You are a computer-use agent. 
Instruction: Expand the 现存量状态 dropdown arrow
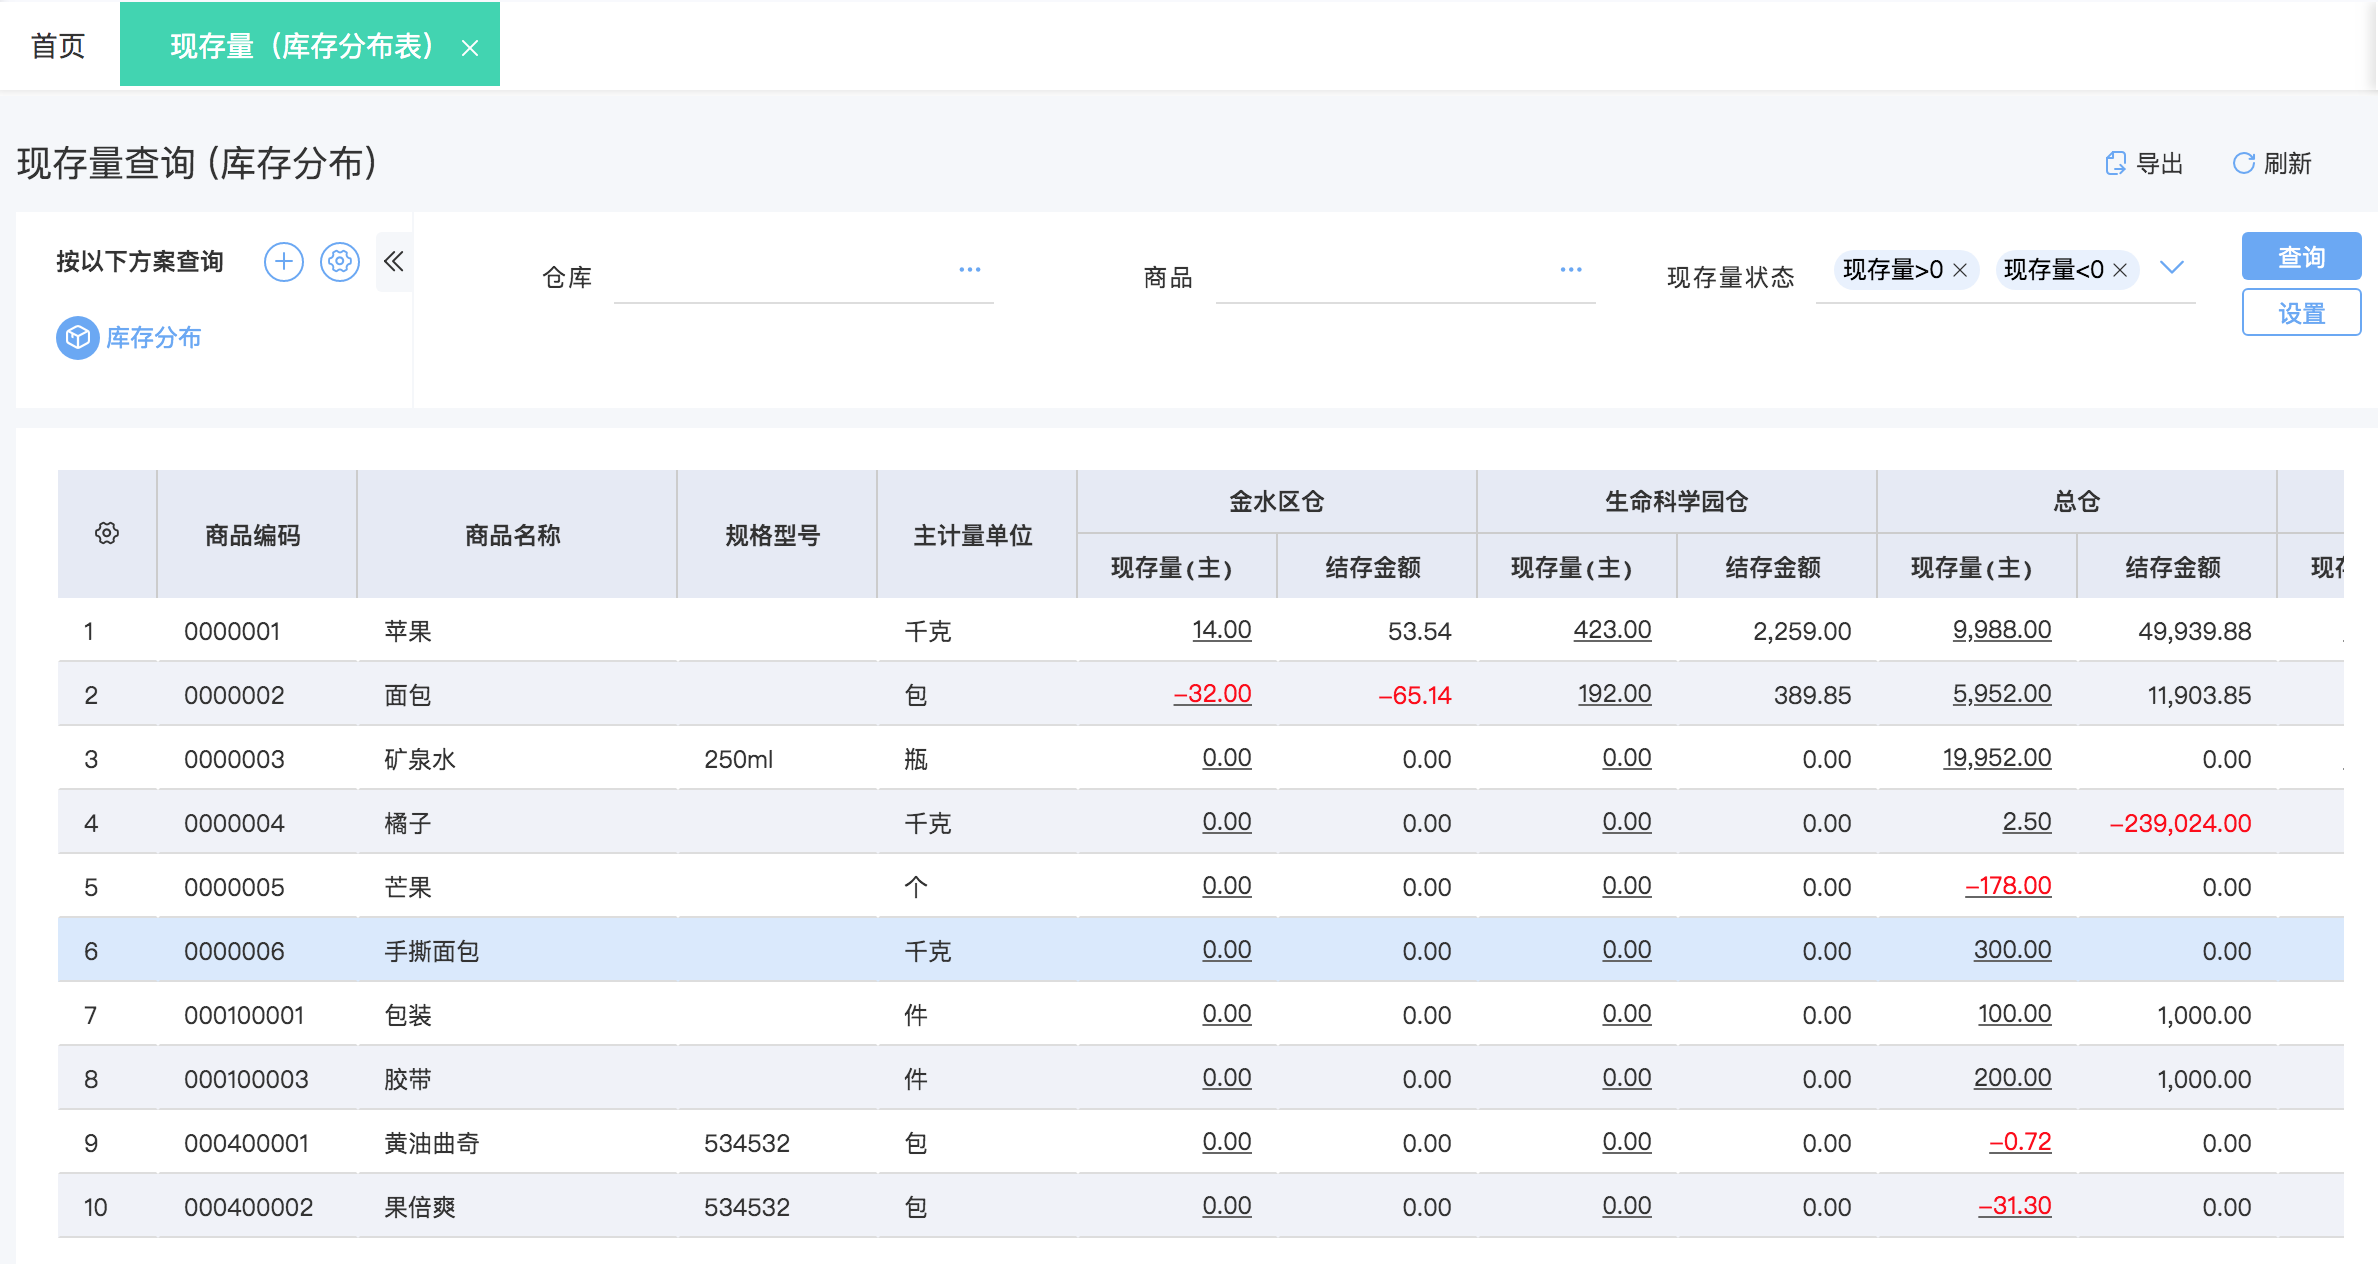[2180, 269]
